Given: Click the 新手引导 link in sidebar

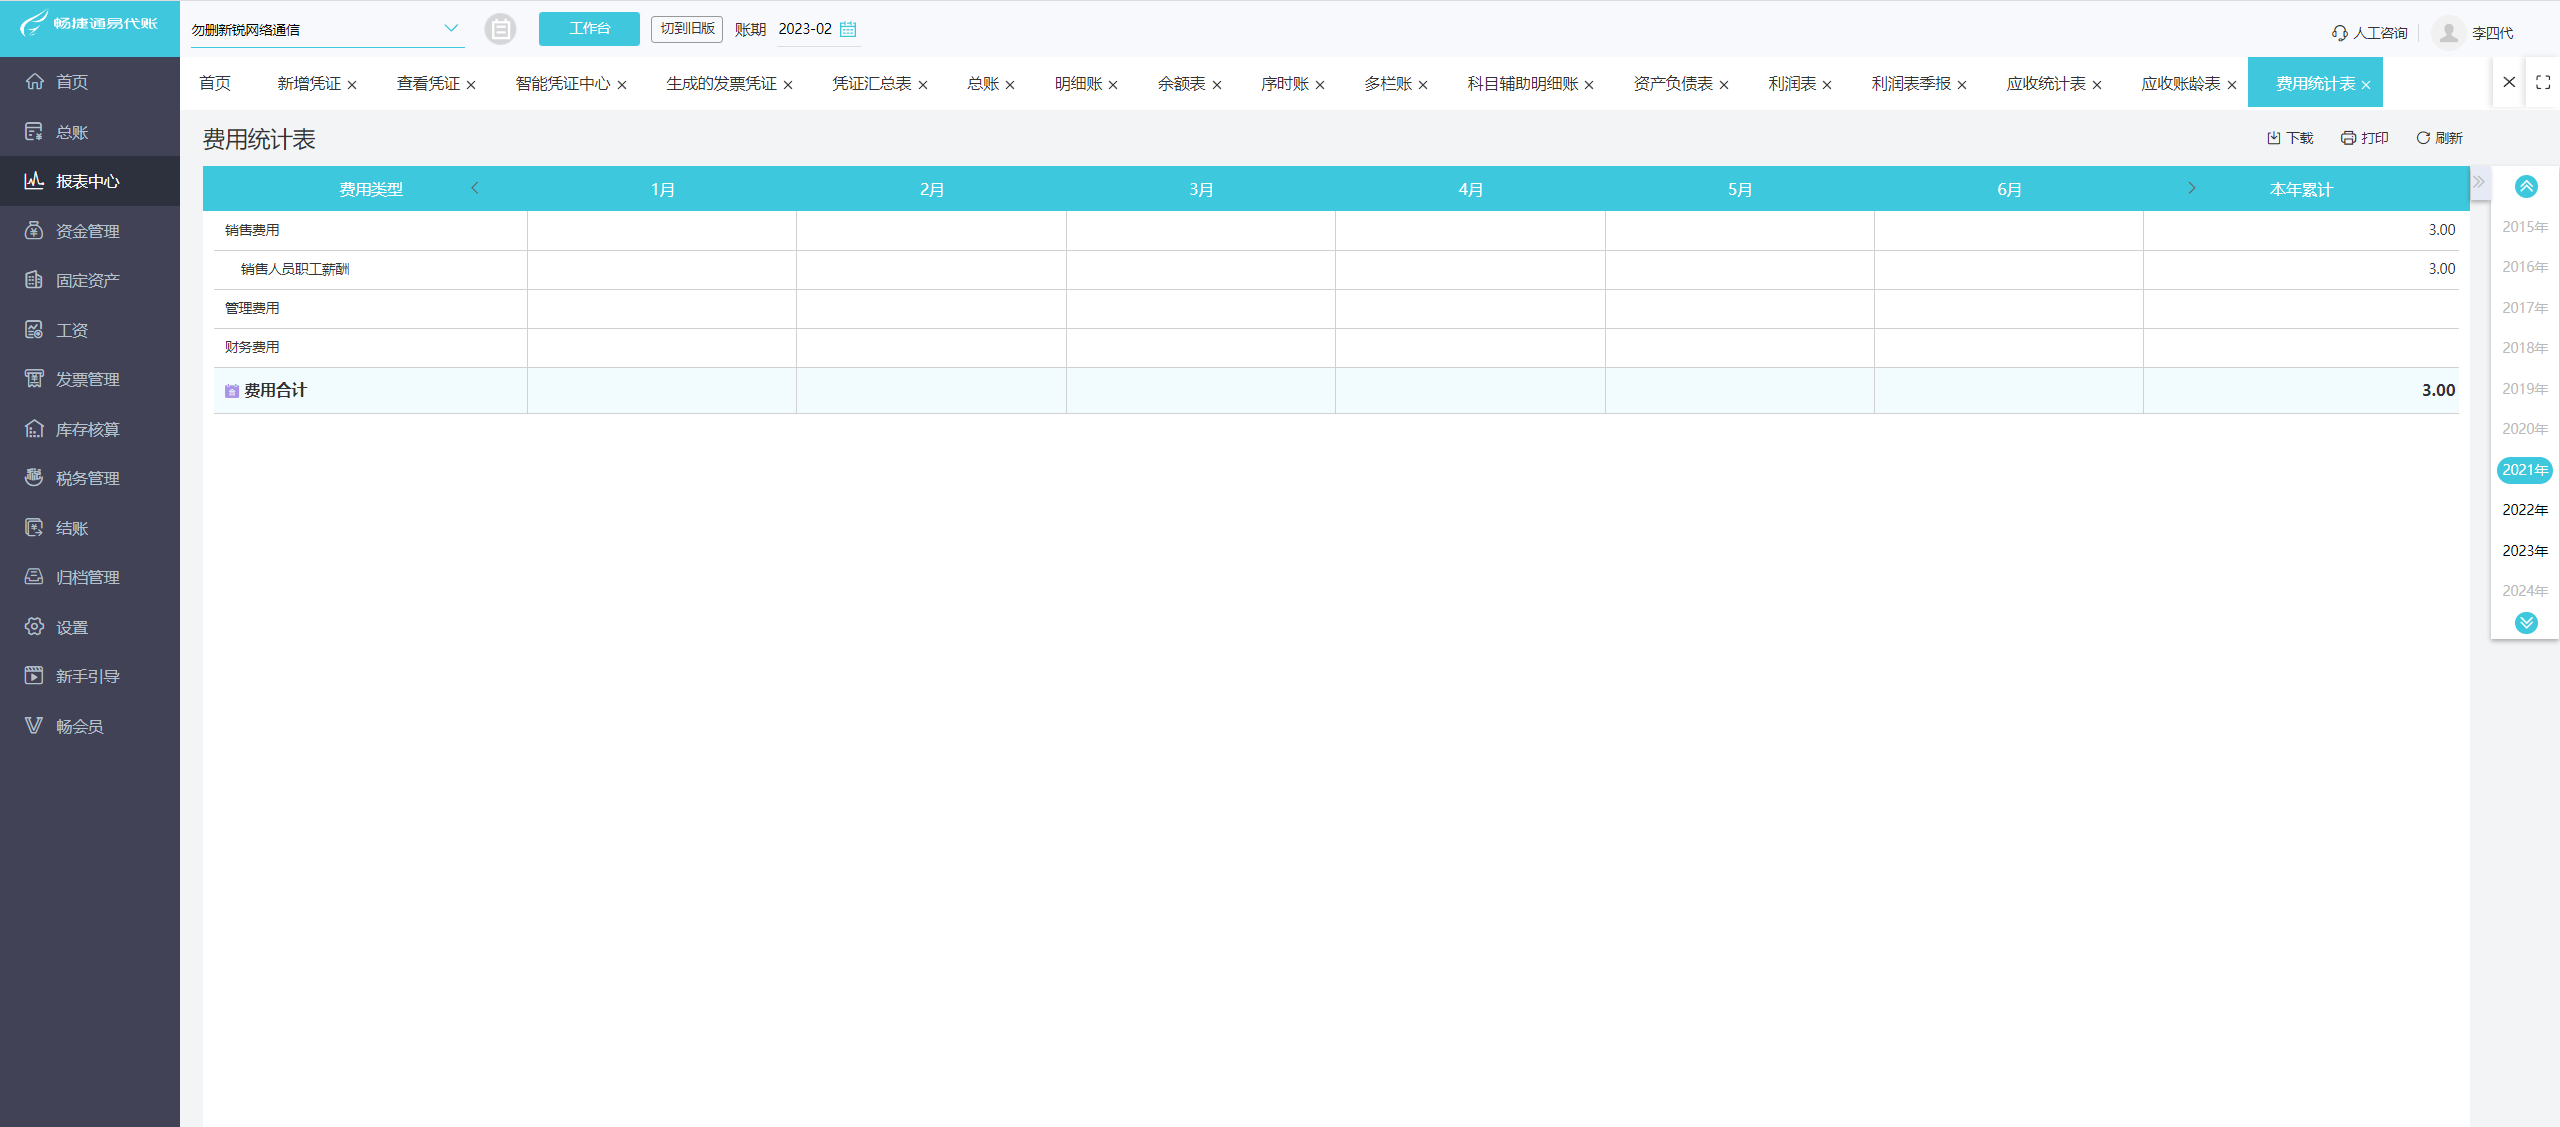Looking at the screenshot, I should (x=90, y=676).
